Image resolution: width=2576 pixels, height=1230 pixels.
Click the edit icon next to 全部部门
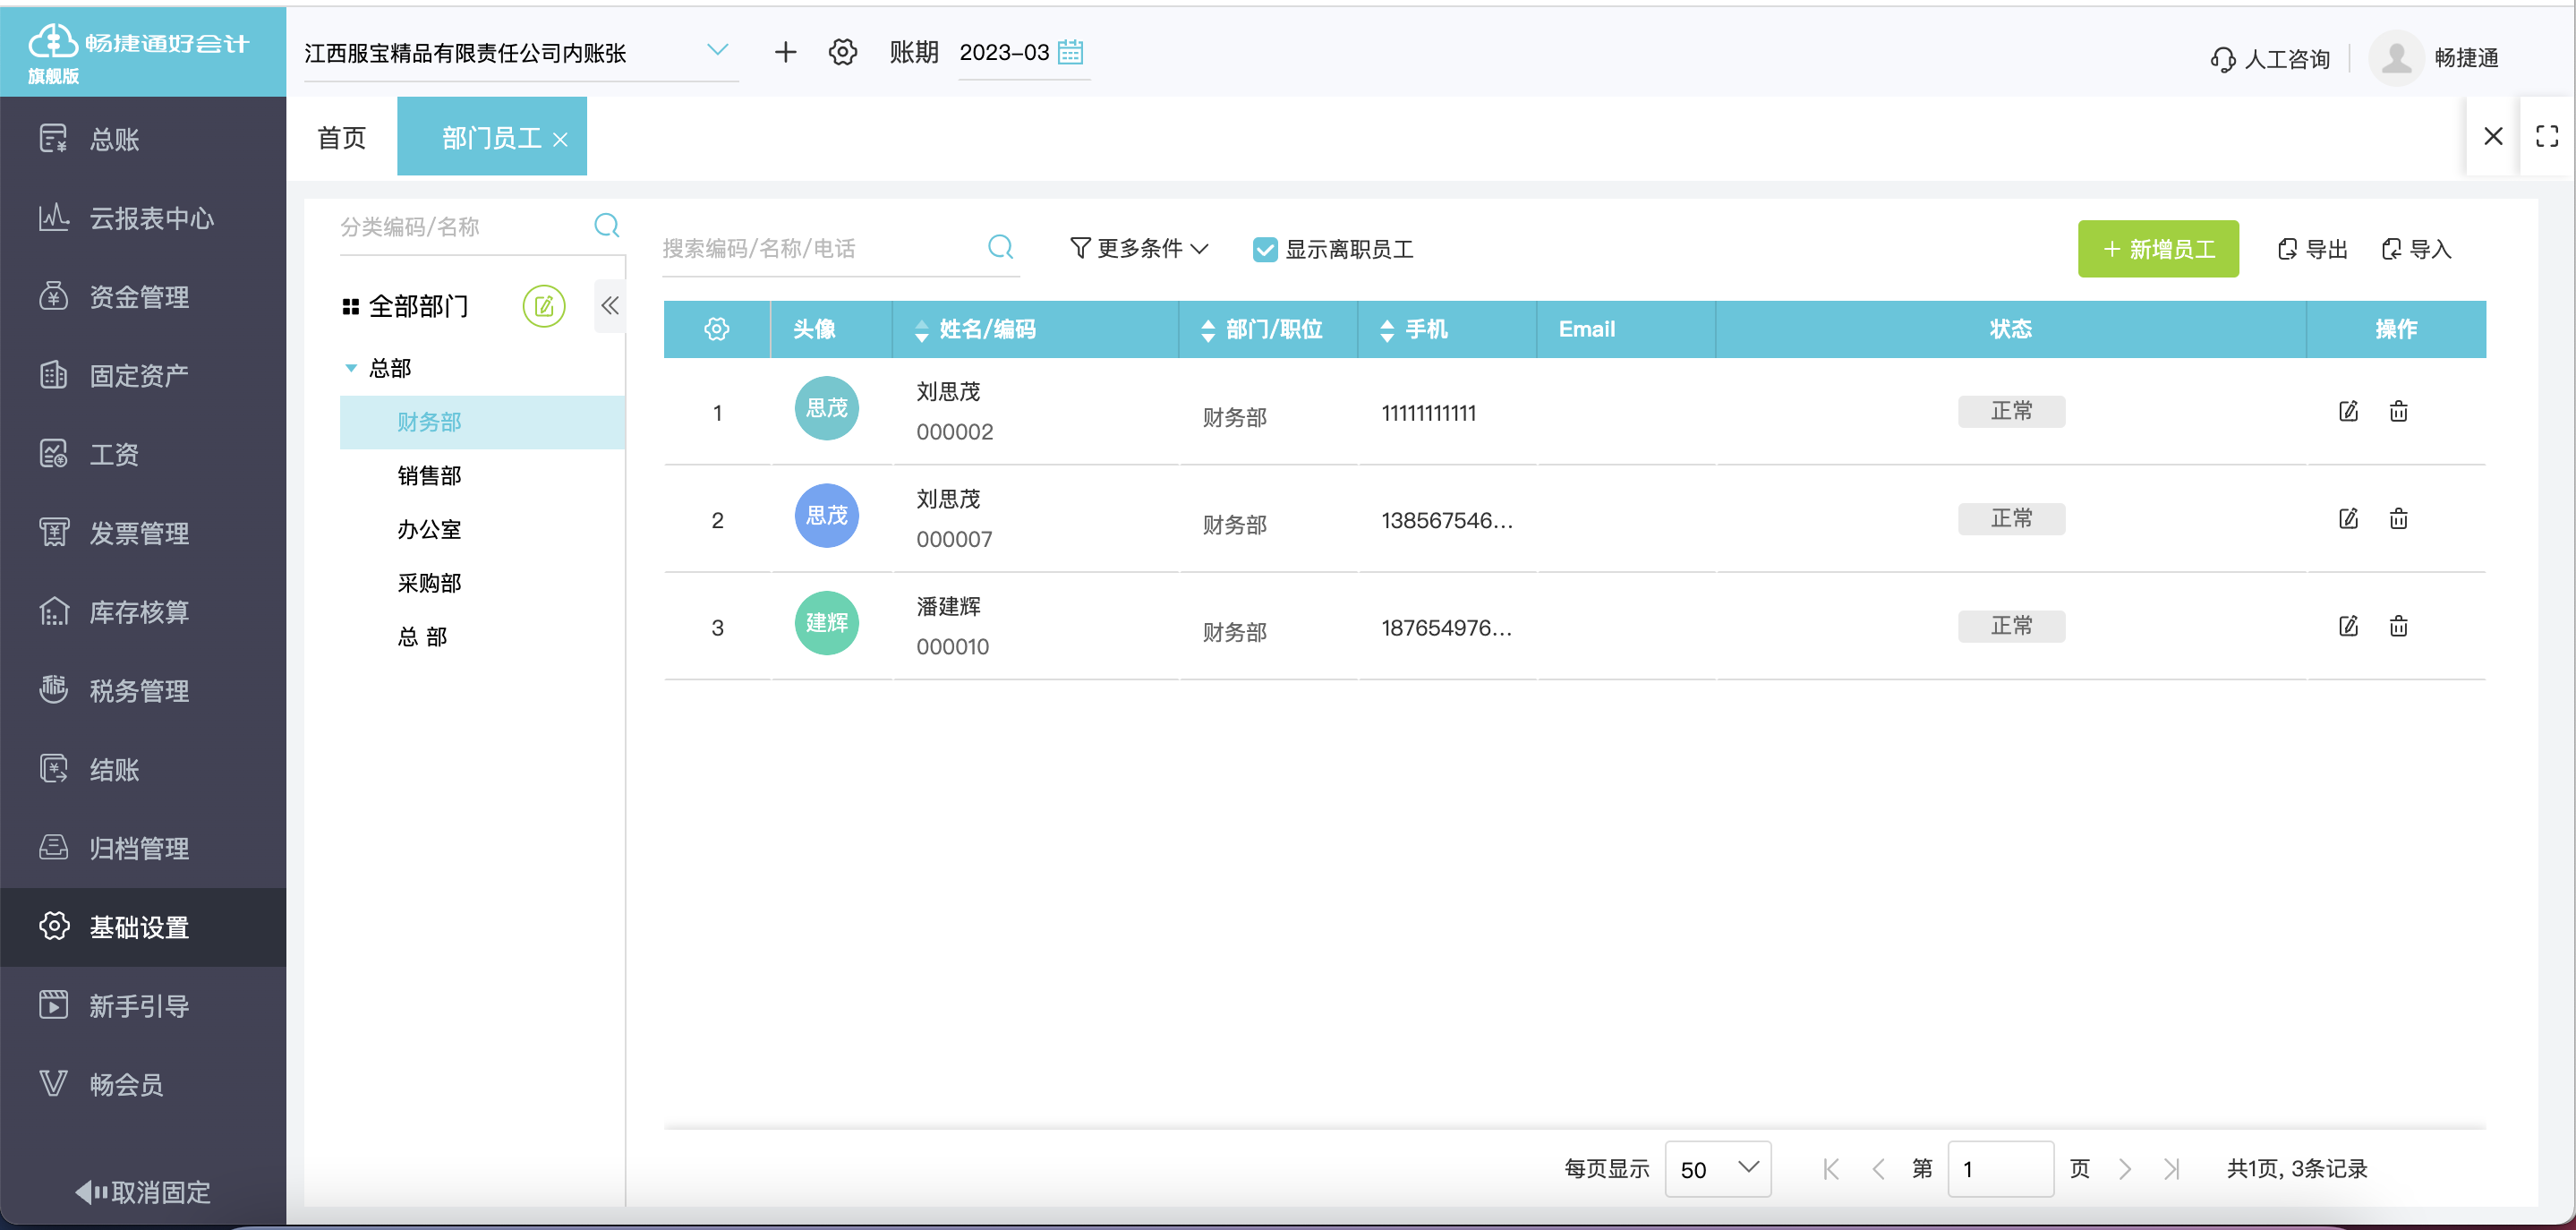coord(544,307)
